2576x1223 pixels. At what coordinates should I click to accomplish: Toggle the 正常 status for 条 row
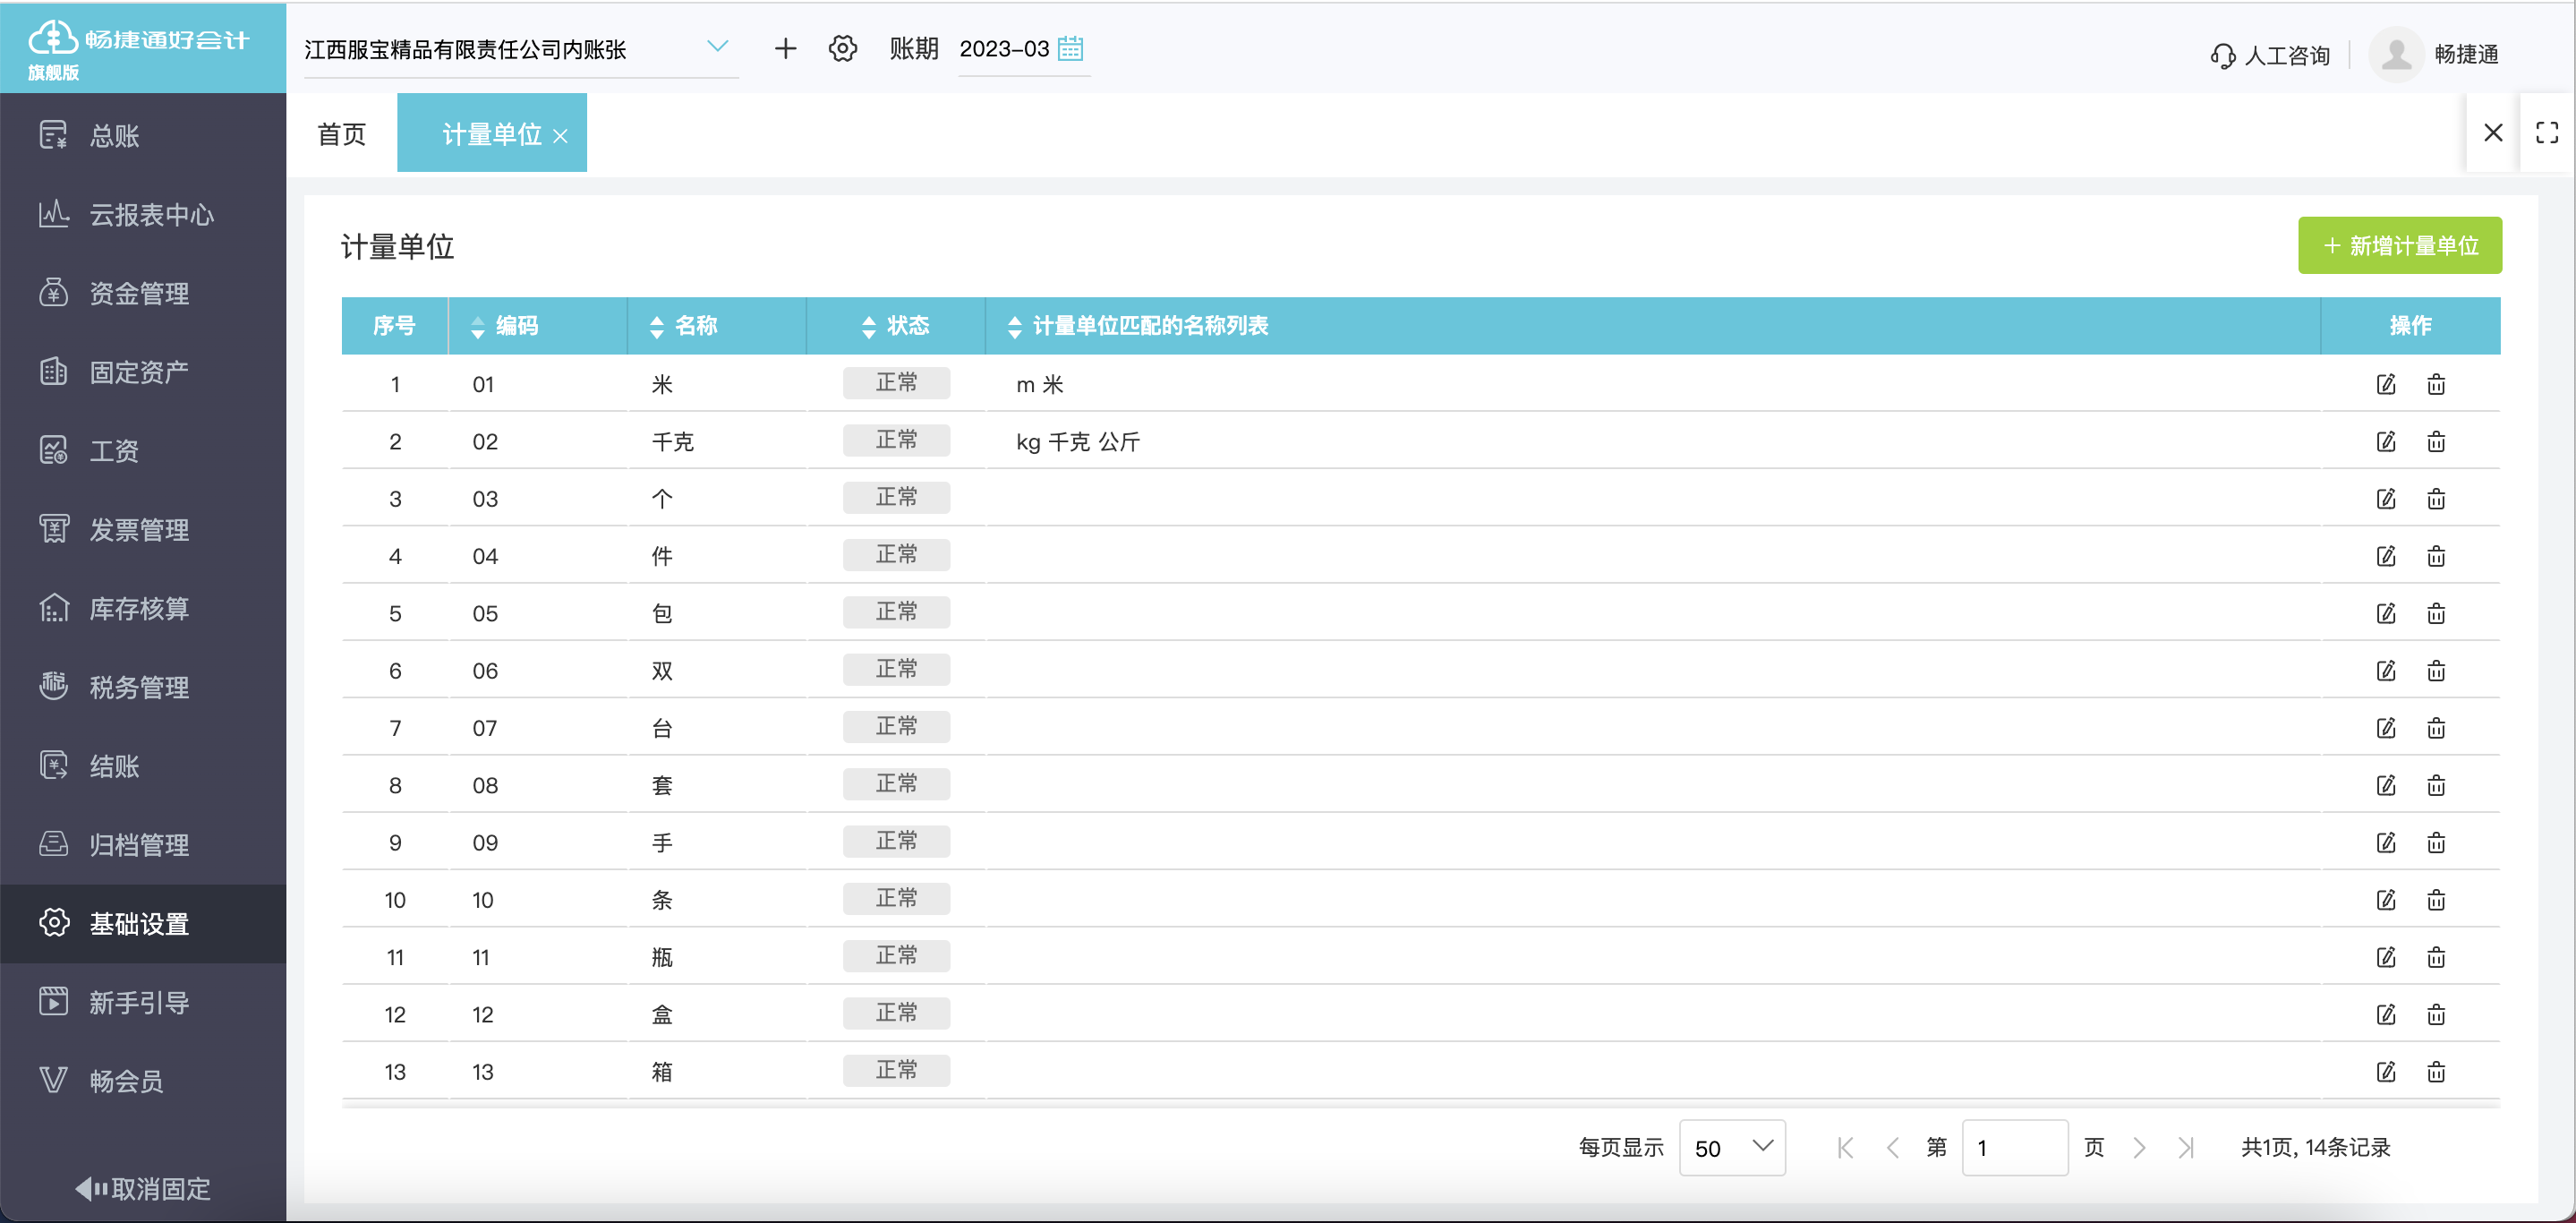pos(899,899)
